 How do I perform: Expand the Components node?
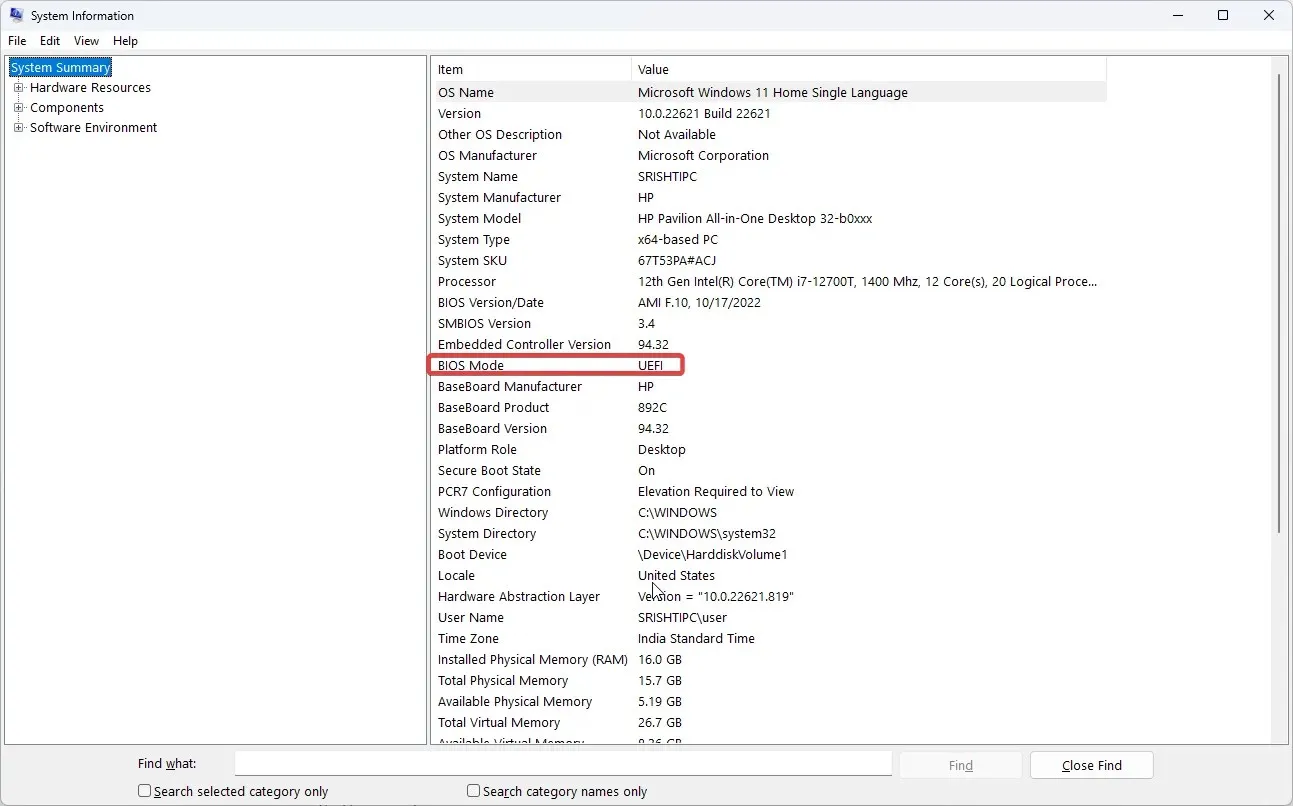pyautogui.click(x=18, y=108)
